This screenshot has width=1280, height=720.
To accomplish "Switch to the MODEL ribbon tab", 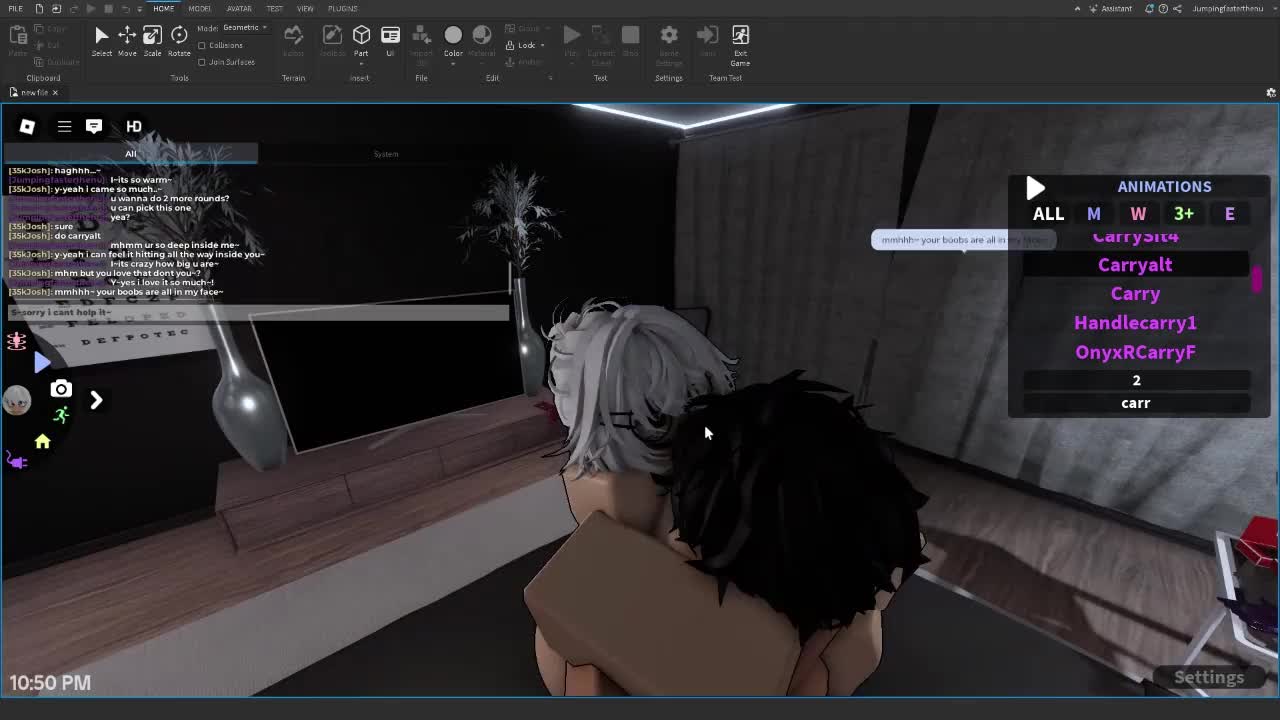I will click(x=200, y=9).
